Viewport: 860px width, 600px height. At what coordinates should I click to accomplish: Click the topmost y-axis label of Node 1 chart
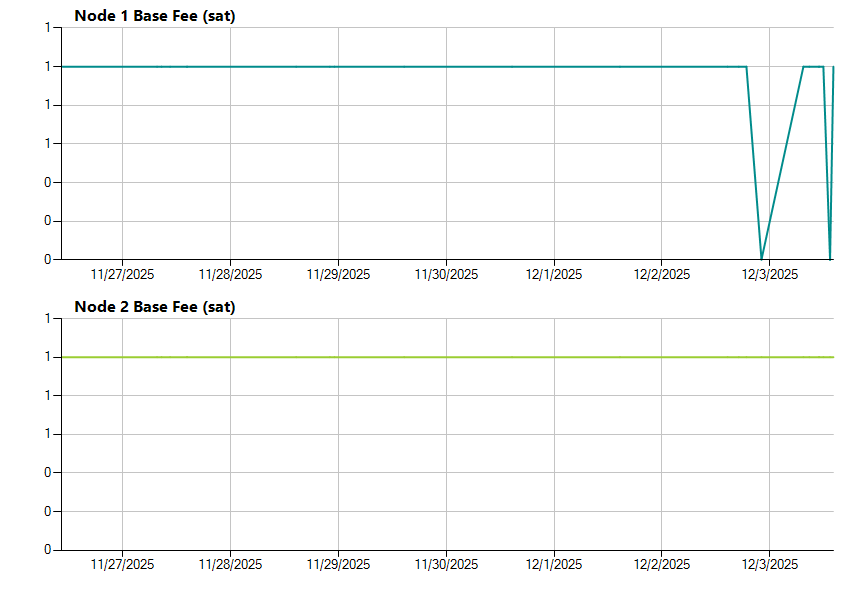46,28
